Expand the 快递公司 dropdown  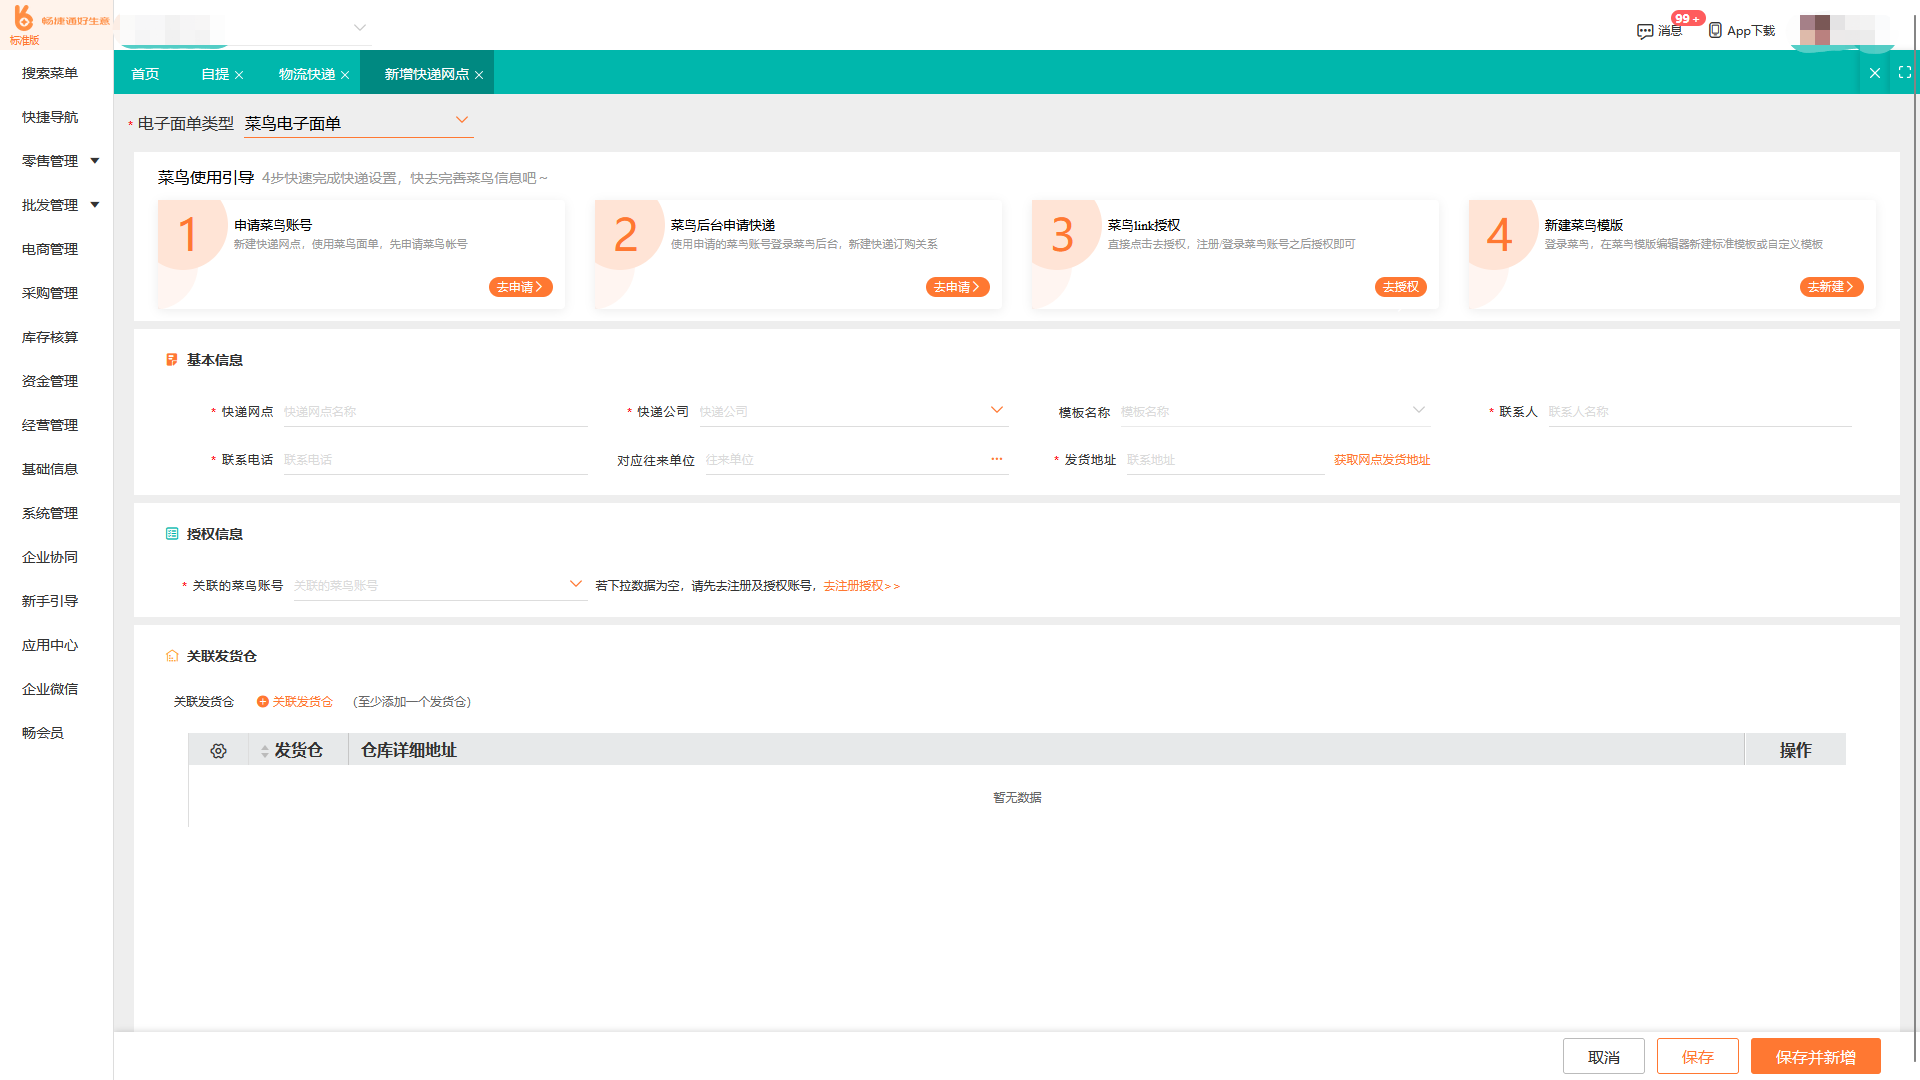pos(997,411)
